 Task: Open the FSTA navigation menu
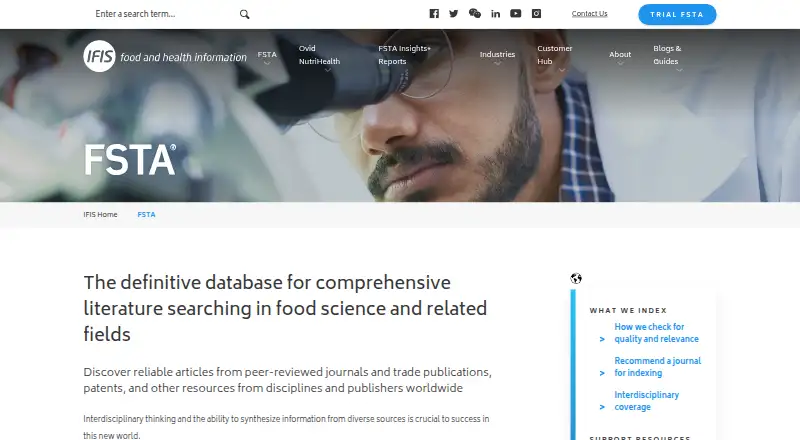pos(267,54)
